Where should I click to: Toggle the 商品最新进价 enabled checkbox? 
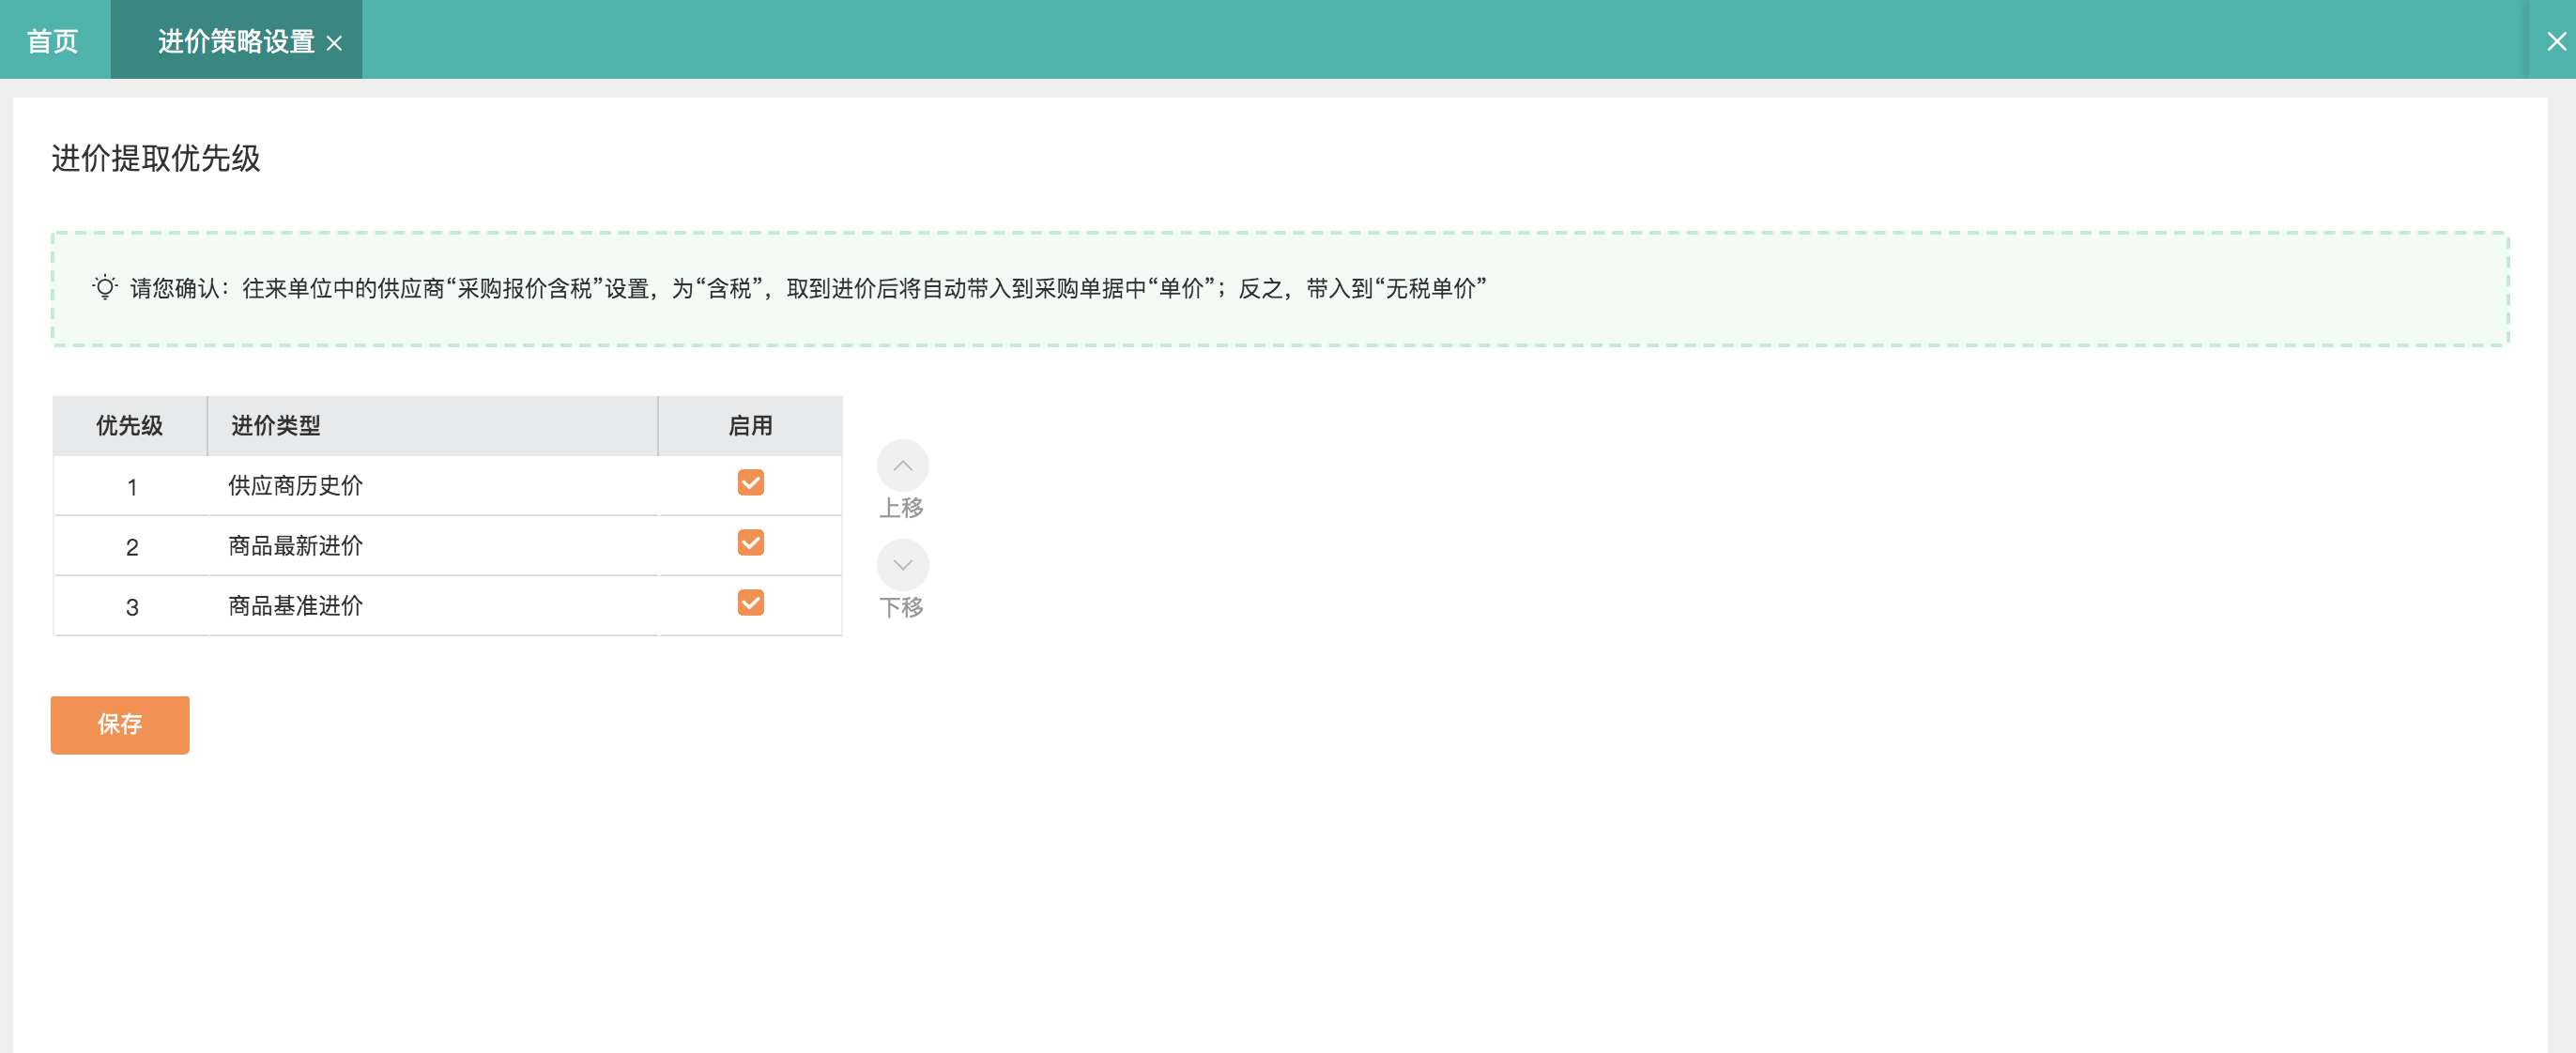click(x=751, y=542)
